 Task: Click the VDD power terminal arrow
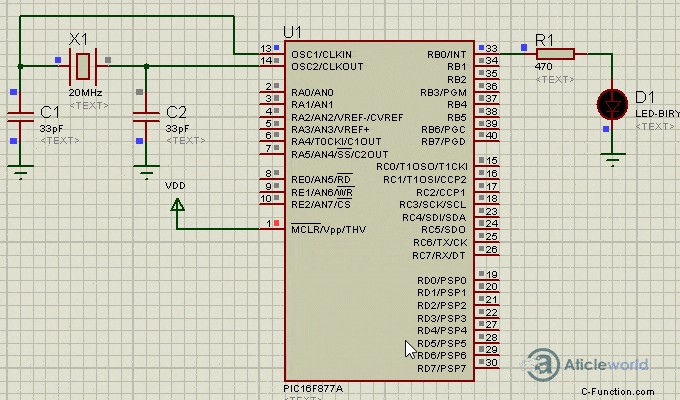tap(177, 206)
